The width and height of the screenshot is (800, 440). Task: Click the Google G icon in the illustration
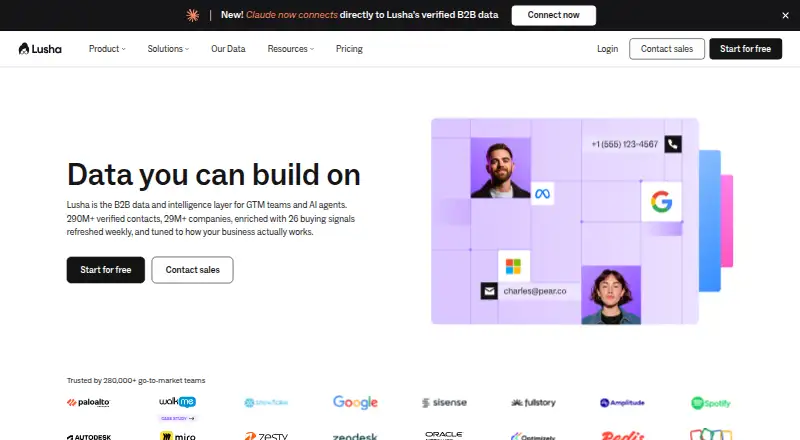[661, 202]
